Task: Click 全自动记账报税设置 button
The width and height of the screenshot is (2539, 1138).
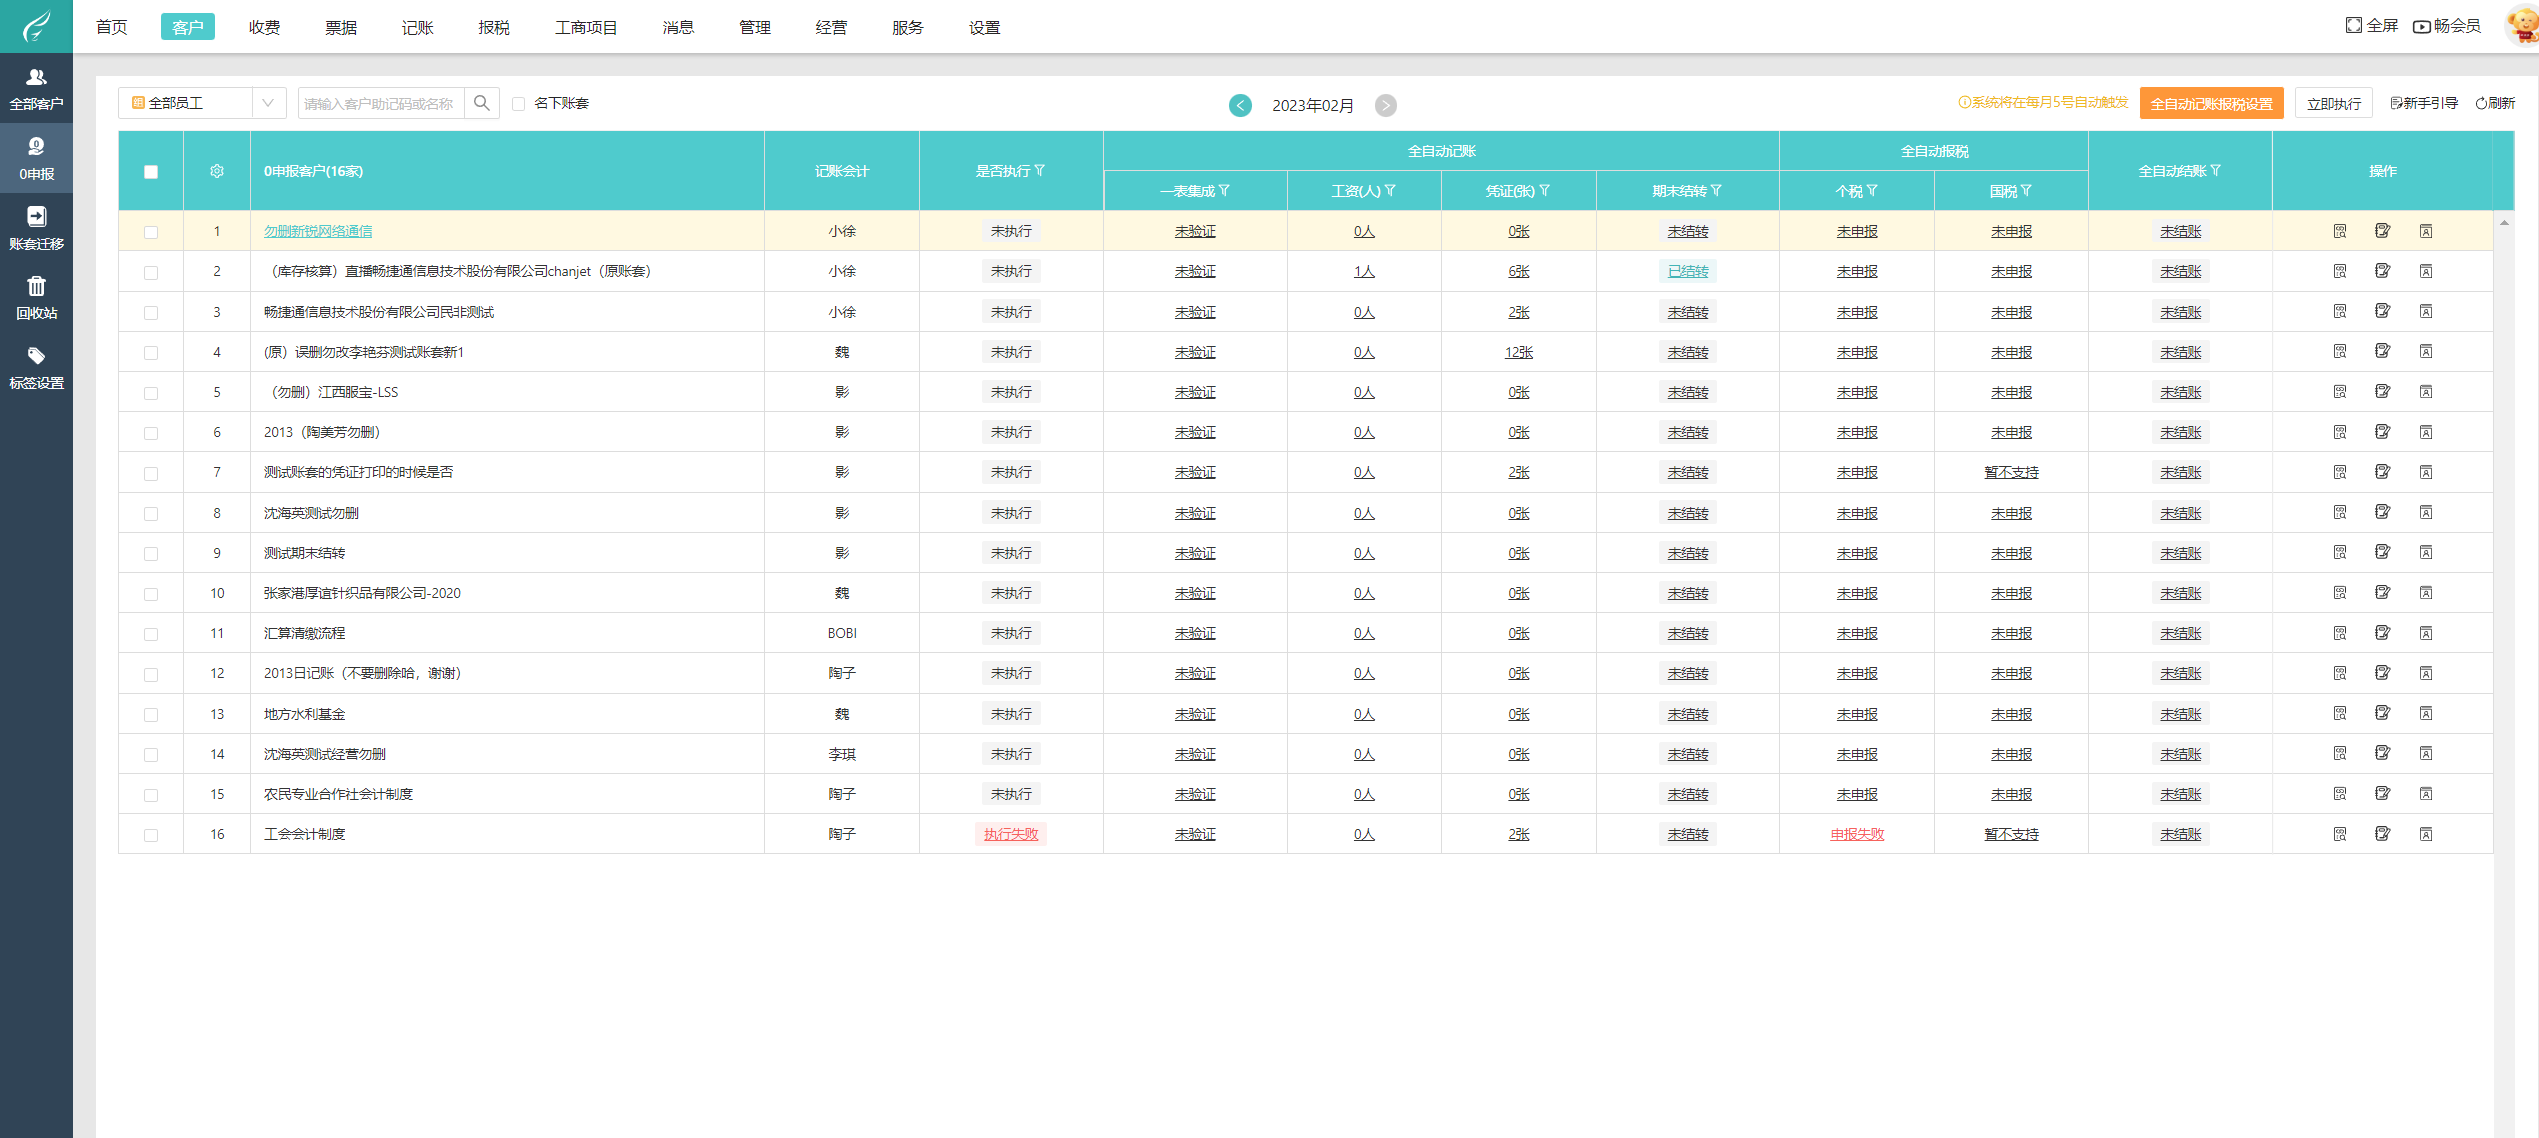Action: coord(2212,102)
